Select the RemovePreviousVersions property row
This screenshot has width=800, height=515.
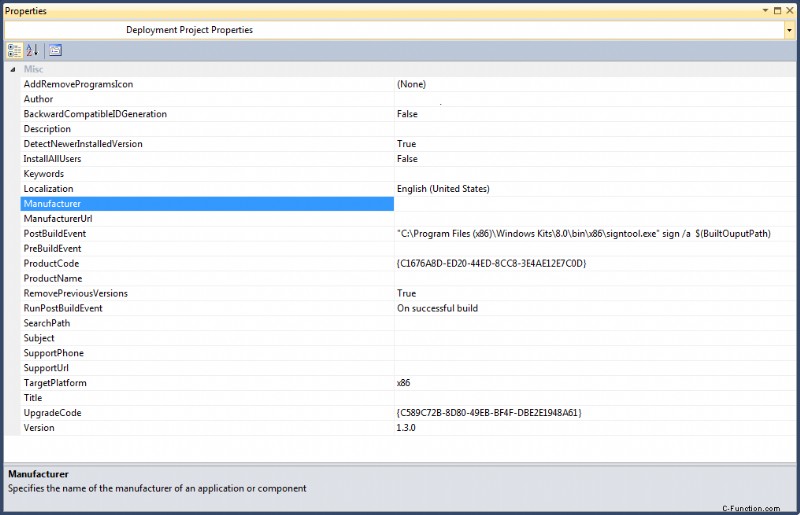[75, 294]
